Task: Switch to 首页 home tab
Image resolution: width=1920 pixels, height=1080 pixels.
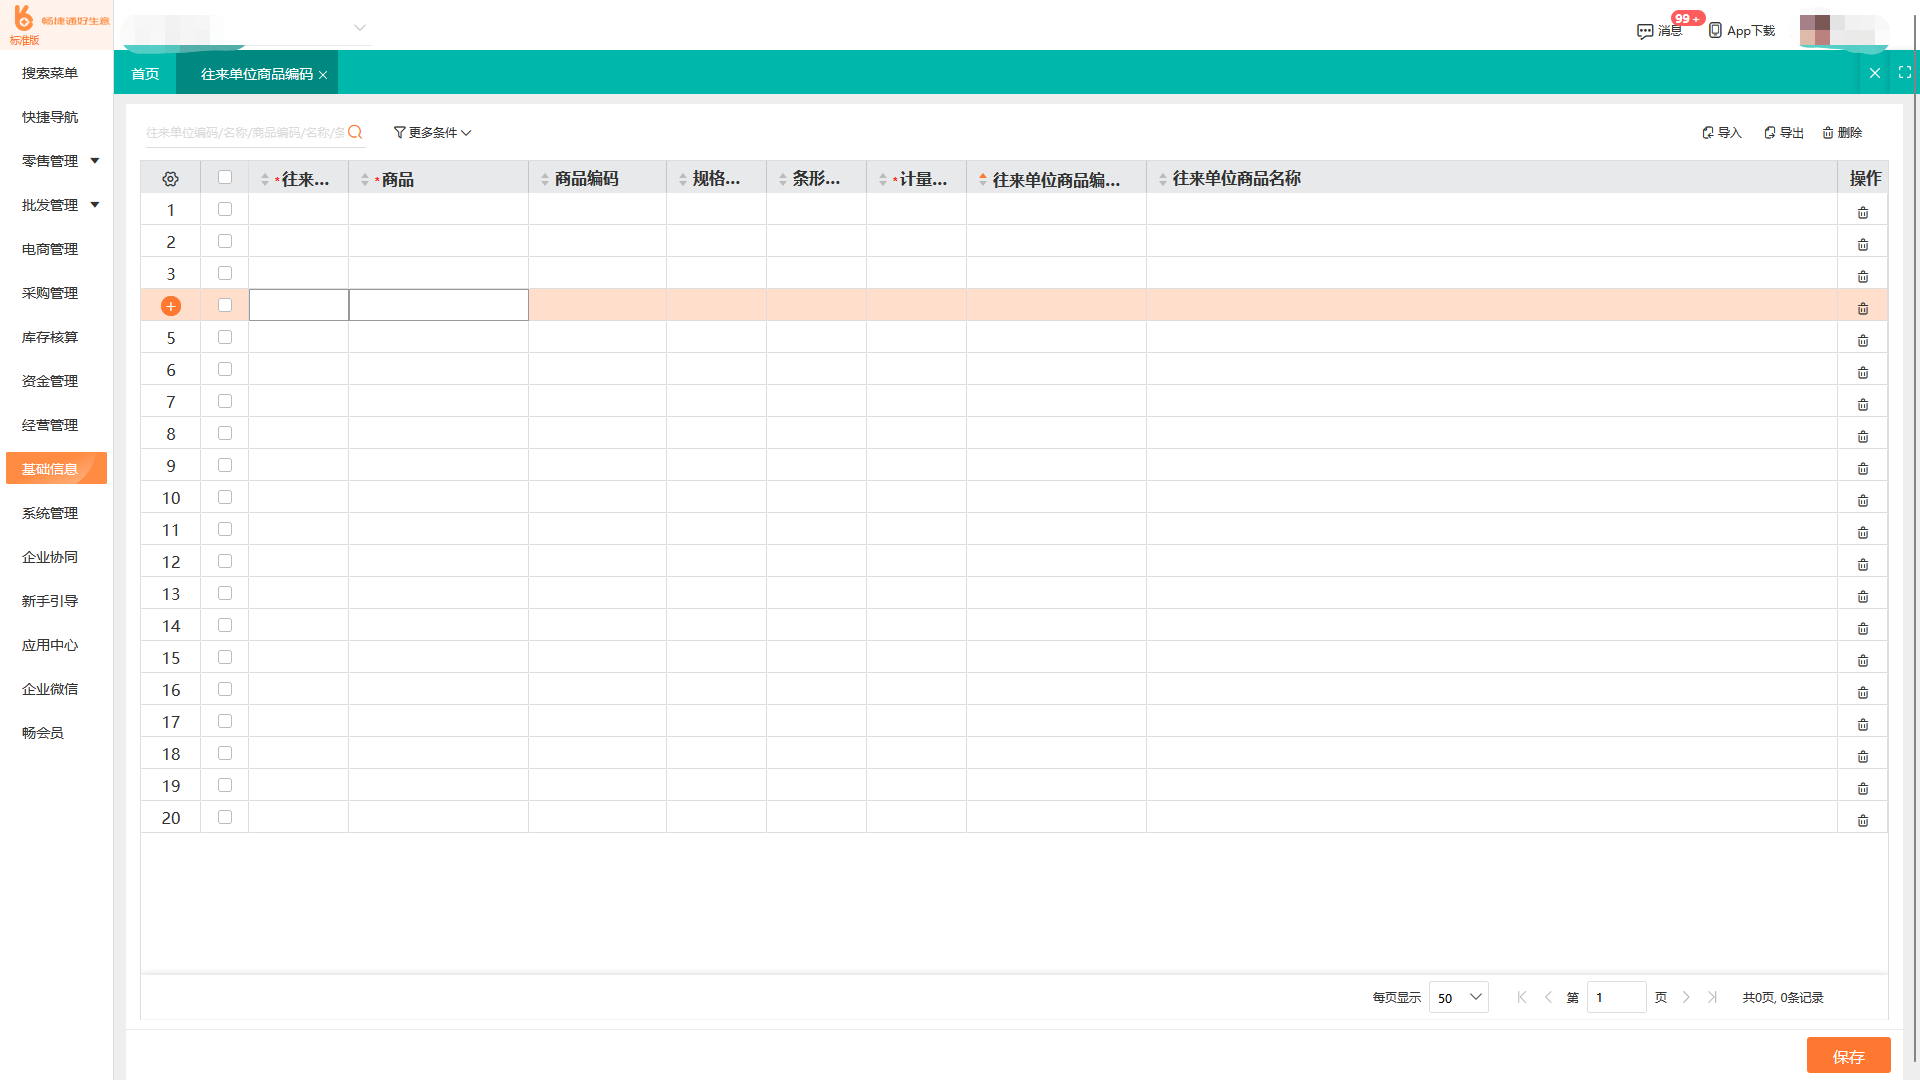Action: pos(144,73)
